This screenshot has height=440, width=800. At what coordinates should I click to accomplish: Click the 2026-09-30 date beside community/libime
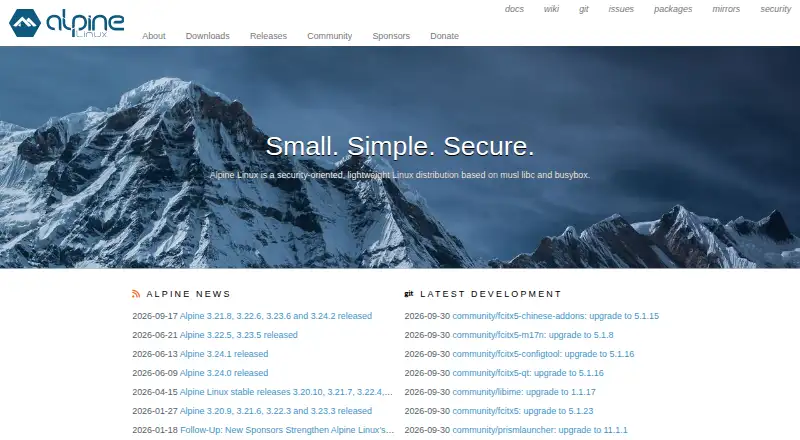(427, 392)
